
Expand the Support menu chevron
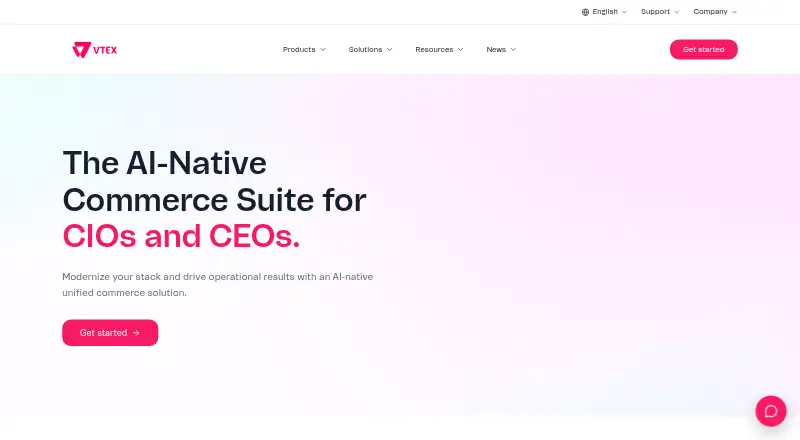[x=677, y=12]
